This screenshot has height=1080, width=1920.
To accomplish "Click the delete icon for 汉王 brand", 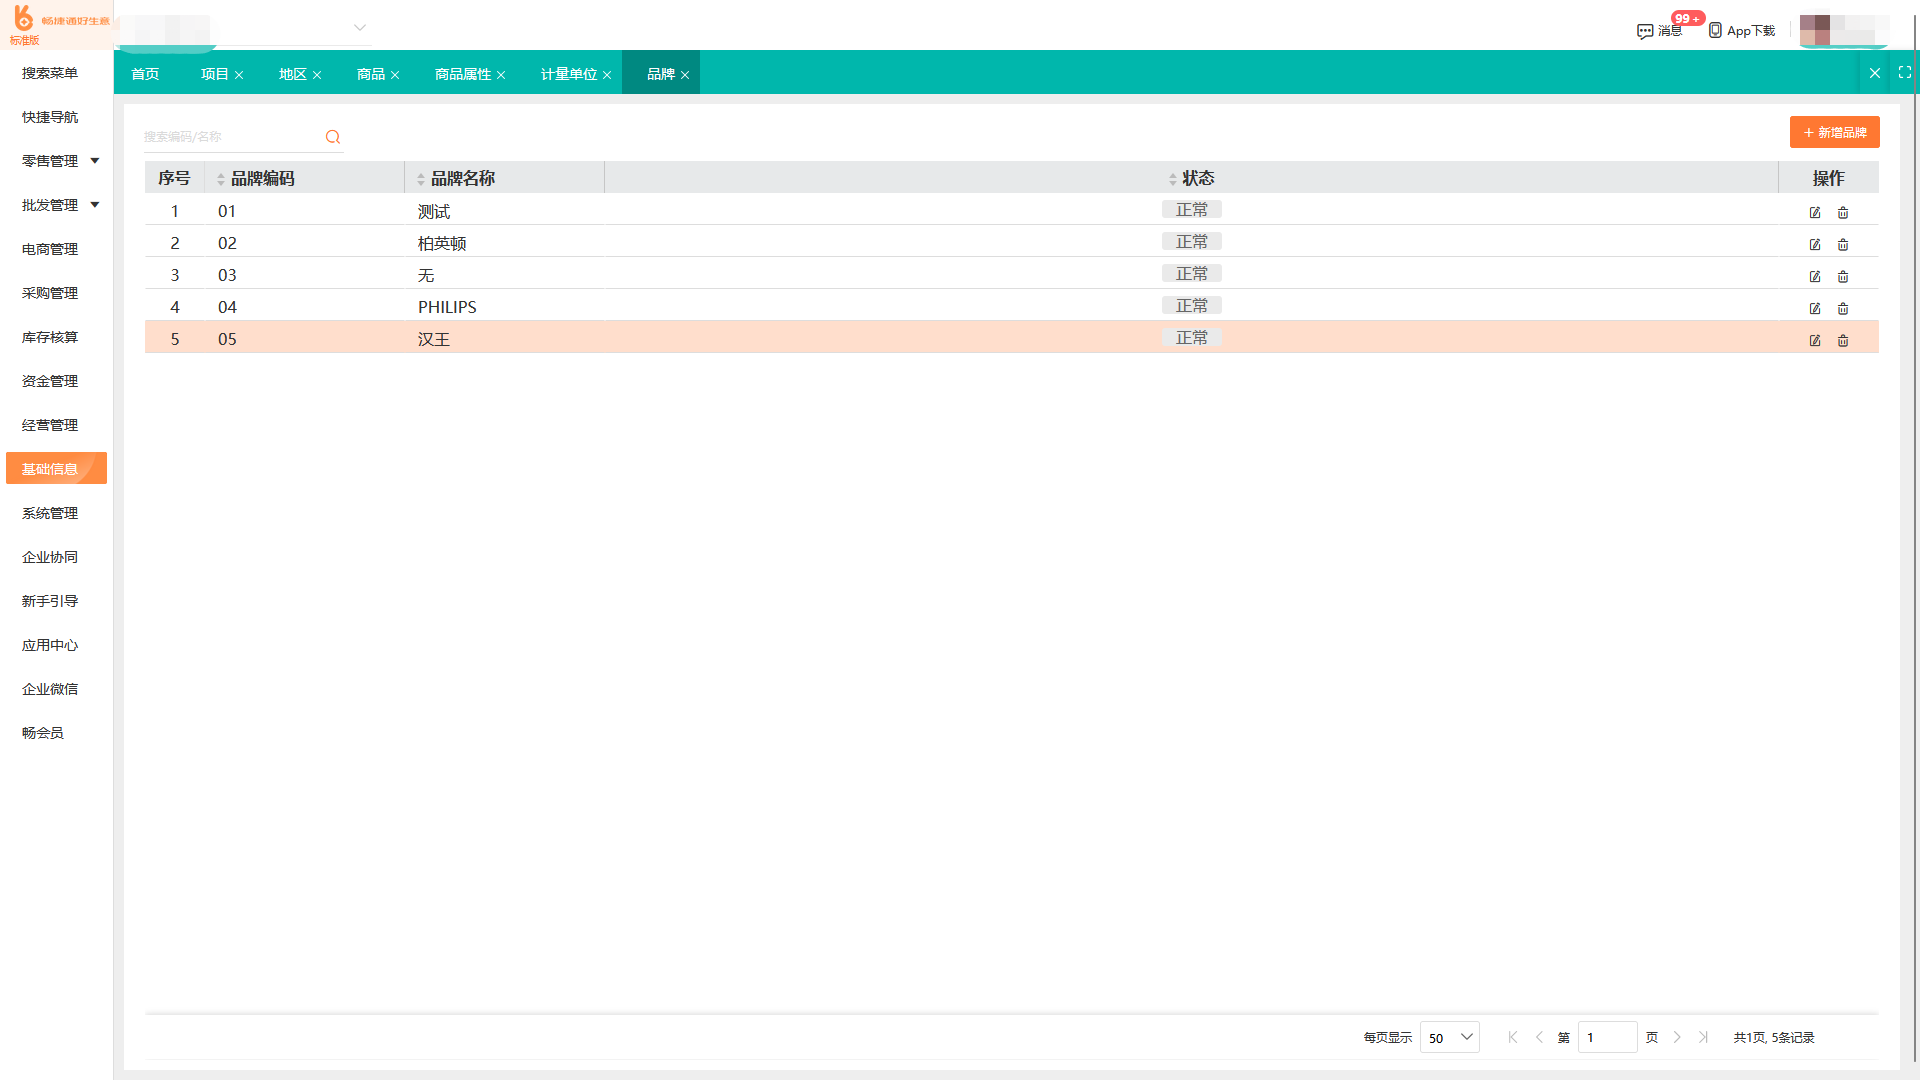I will pyautogui.click(x=1844, y=339).
